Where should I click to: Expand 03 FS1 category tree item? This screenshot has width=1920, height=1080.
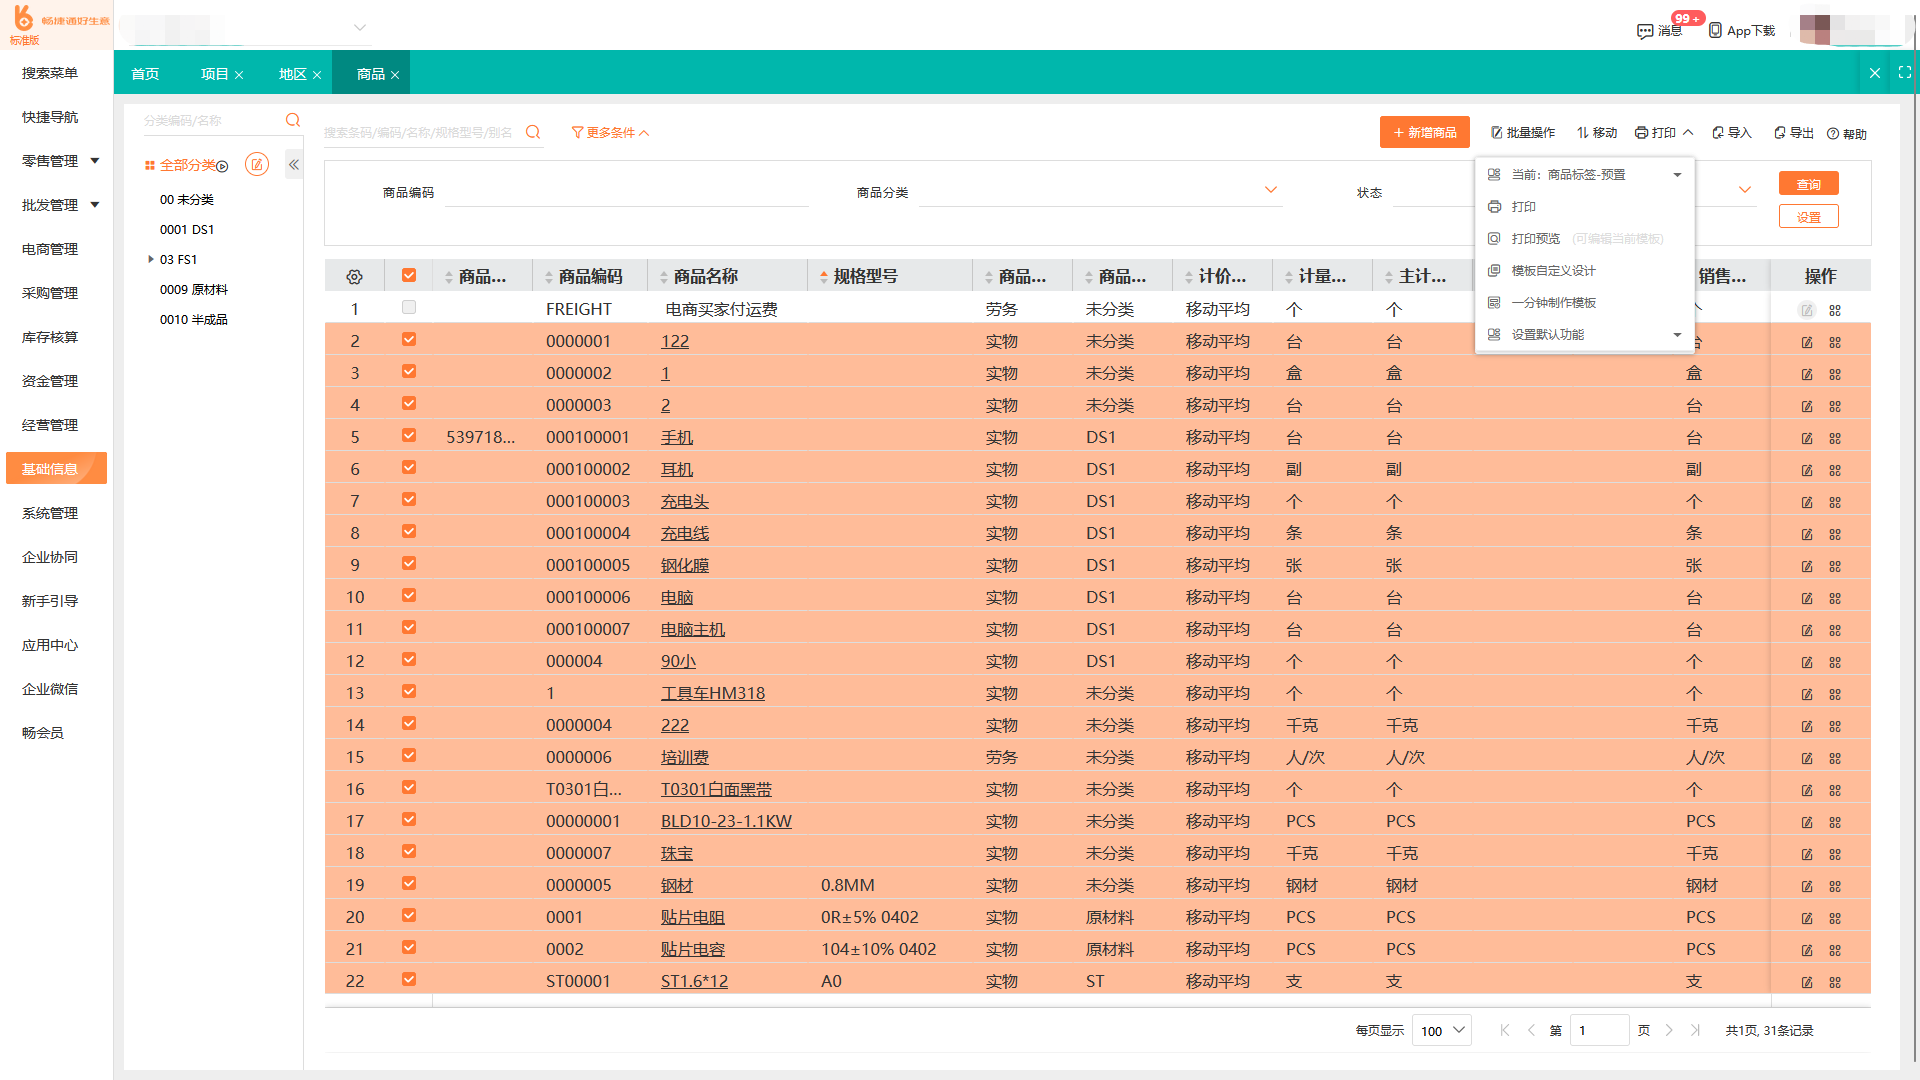tap(149, 258)
